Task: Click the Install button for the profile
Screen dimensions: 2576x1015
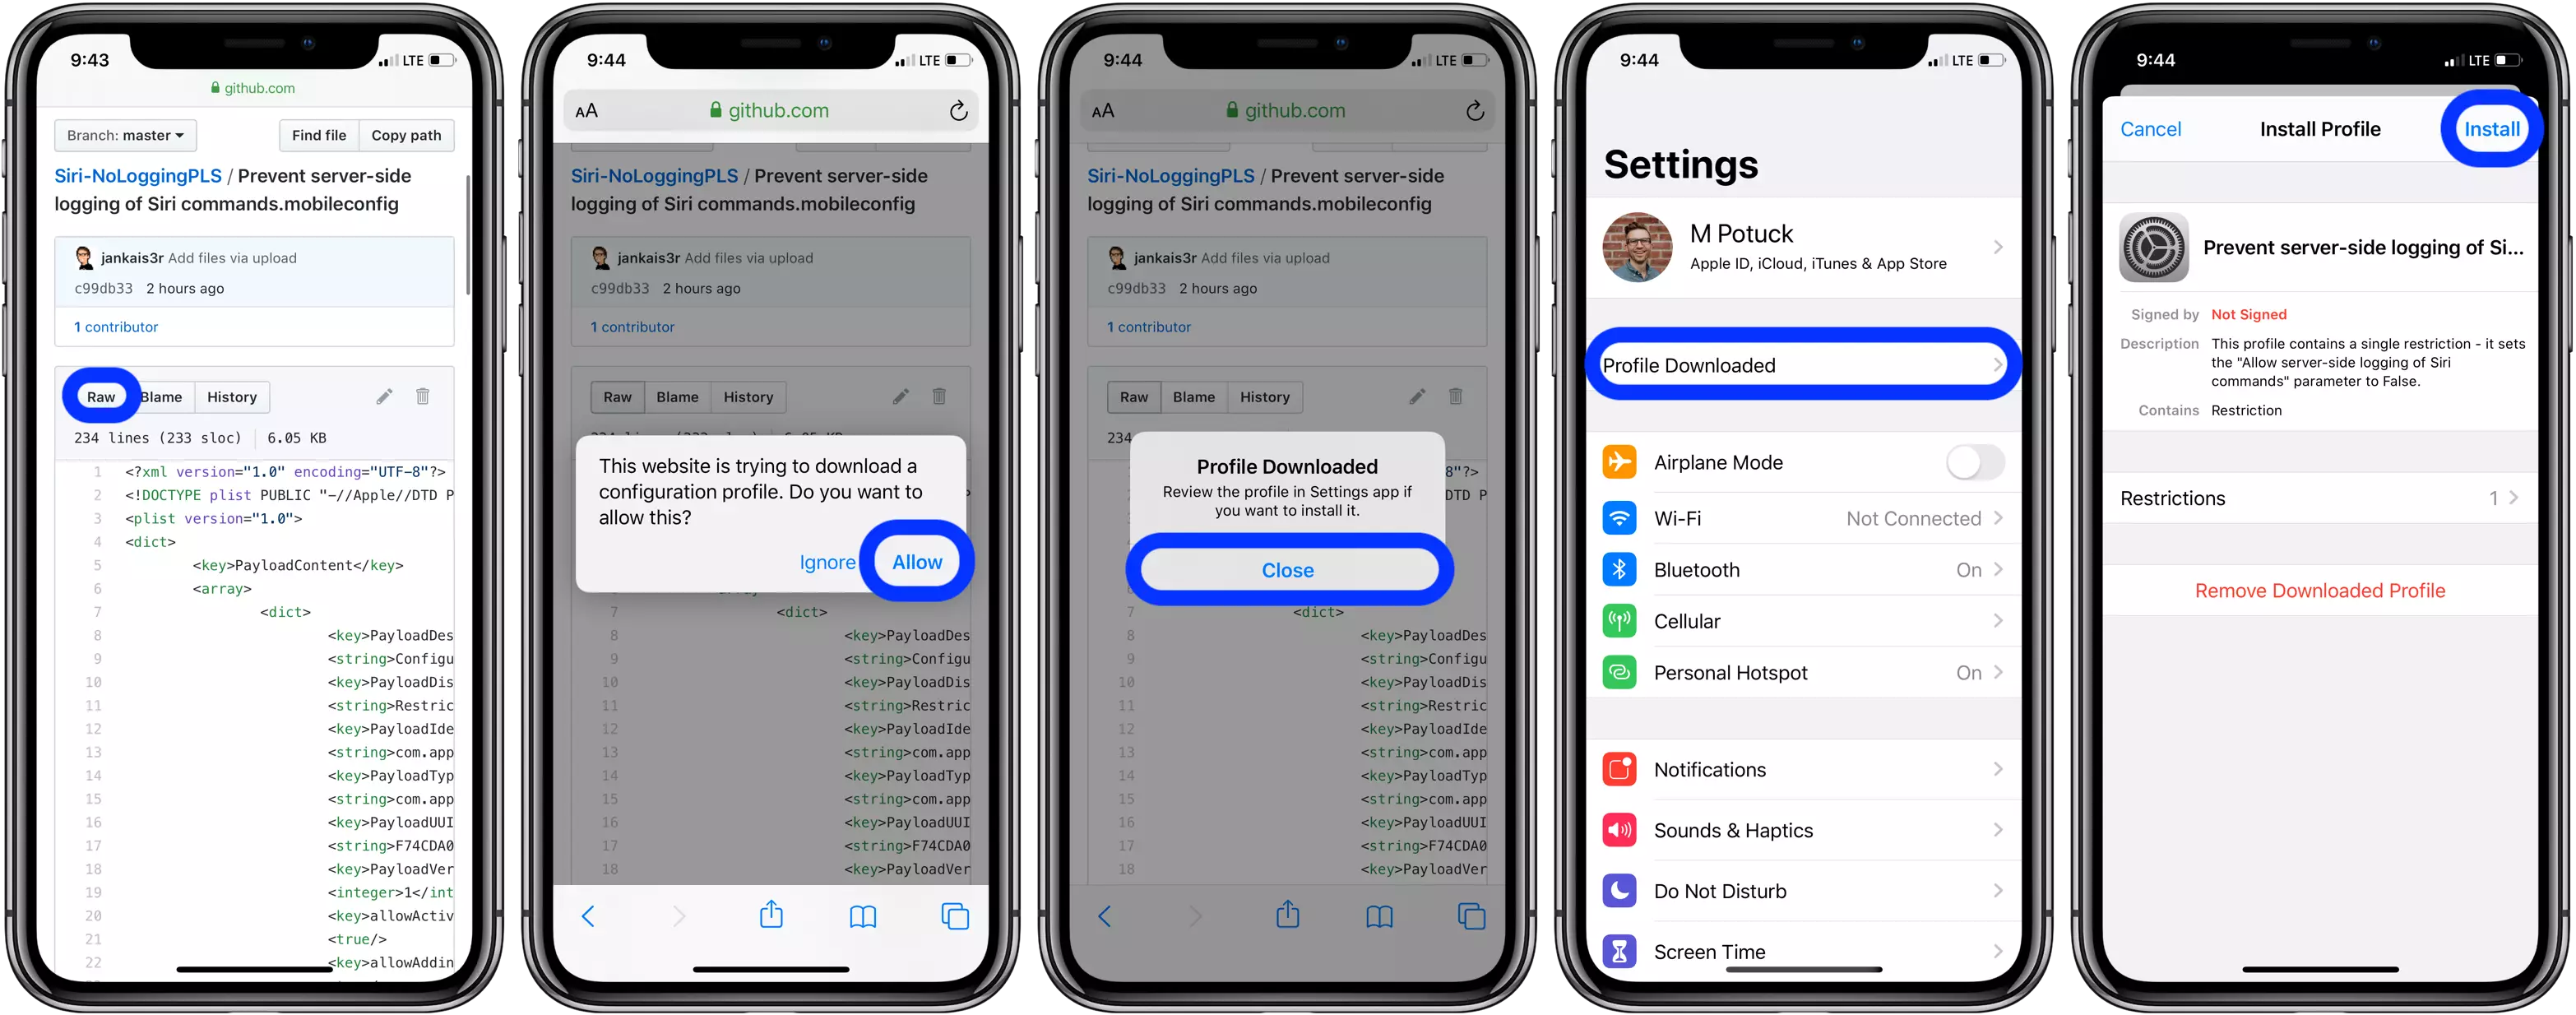Action: tap(2489, 128)
